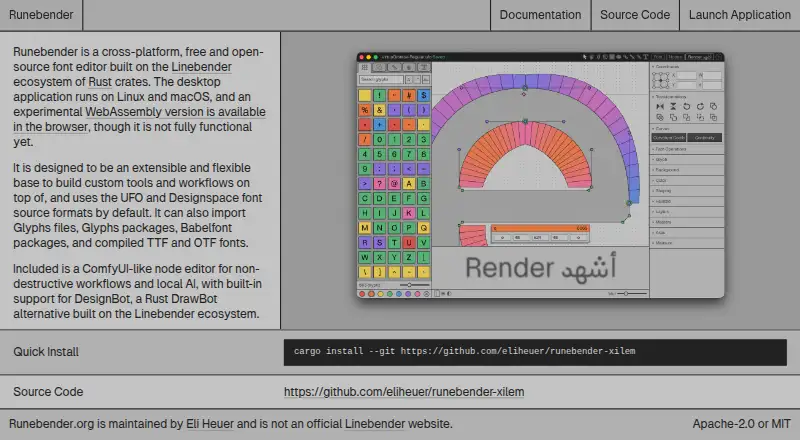Select the green zero digit glyph cell
The image size is (800, 440).
point(380,139)
